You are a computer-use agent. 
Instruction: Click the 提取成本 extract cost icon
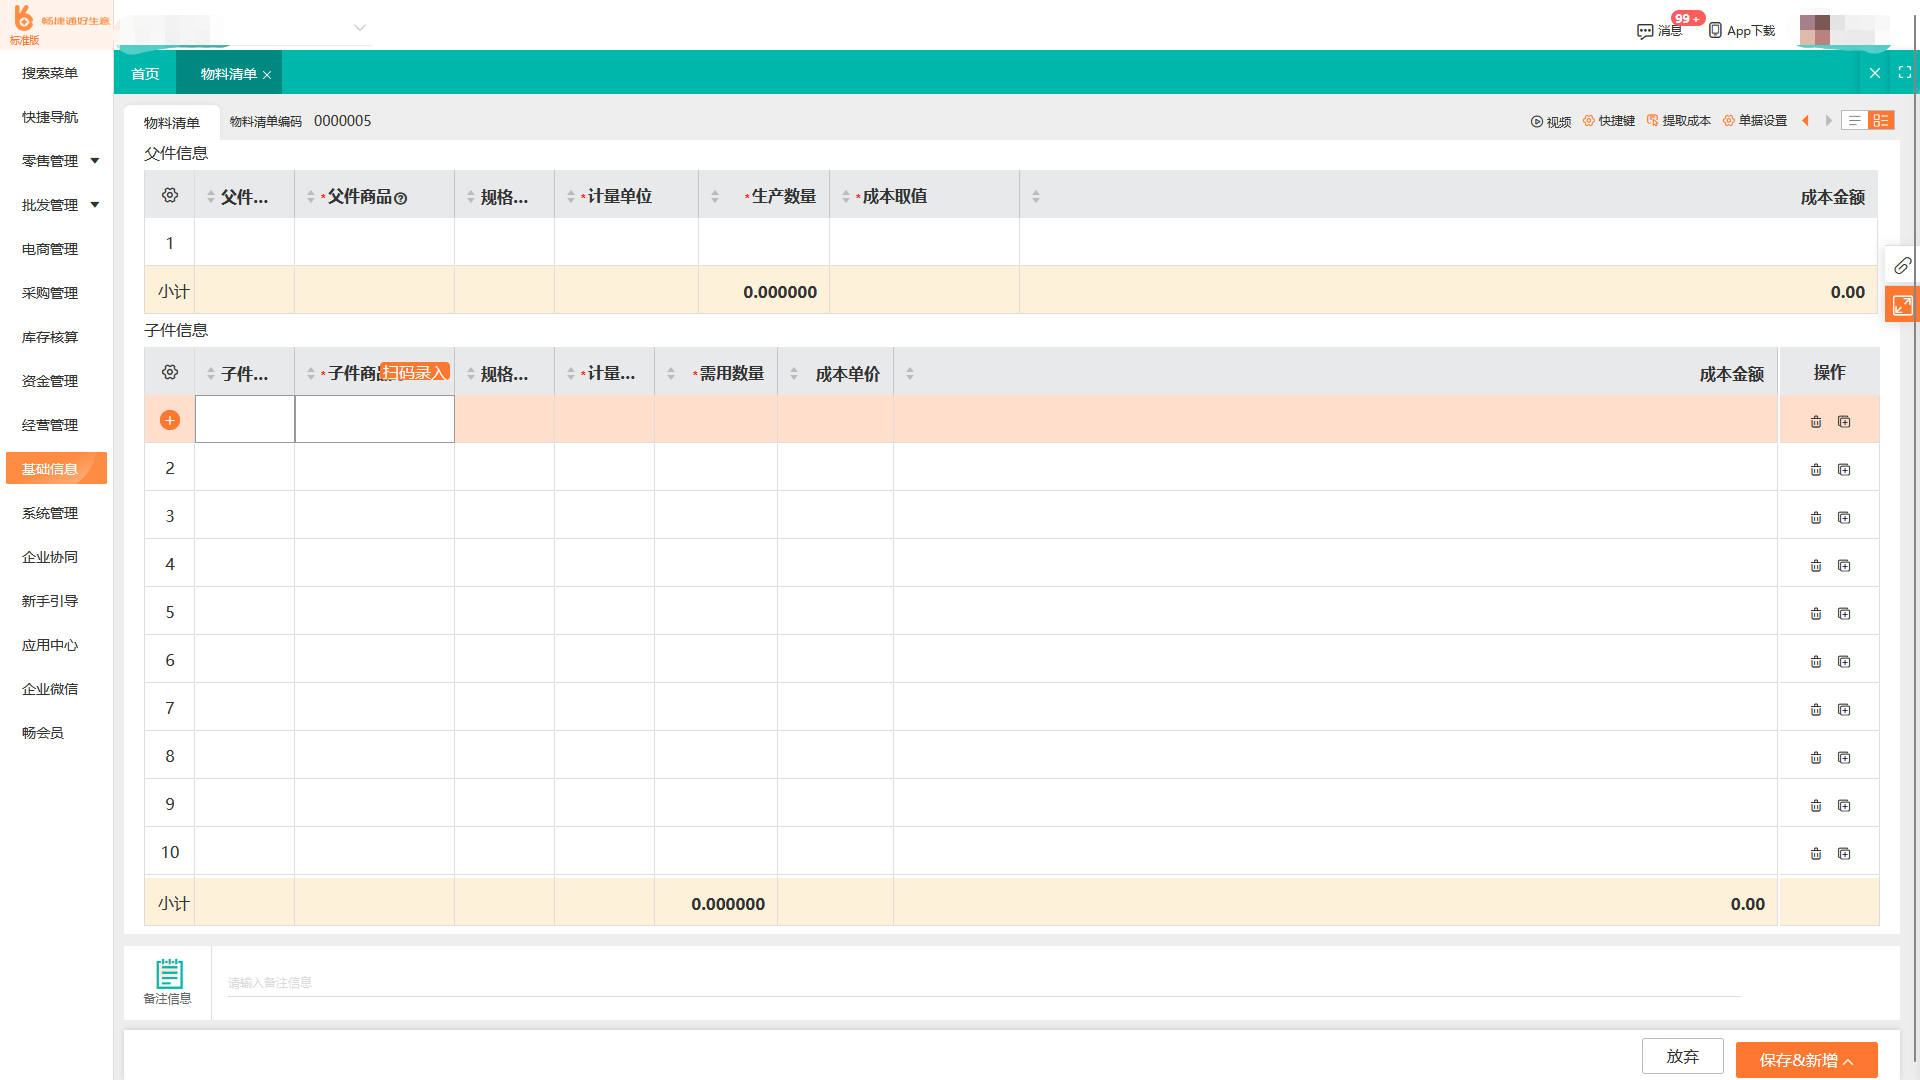1681,121
